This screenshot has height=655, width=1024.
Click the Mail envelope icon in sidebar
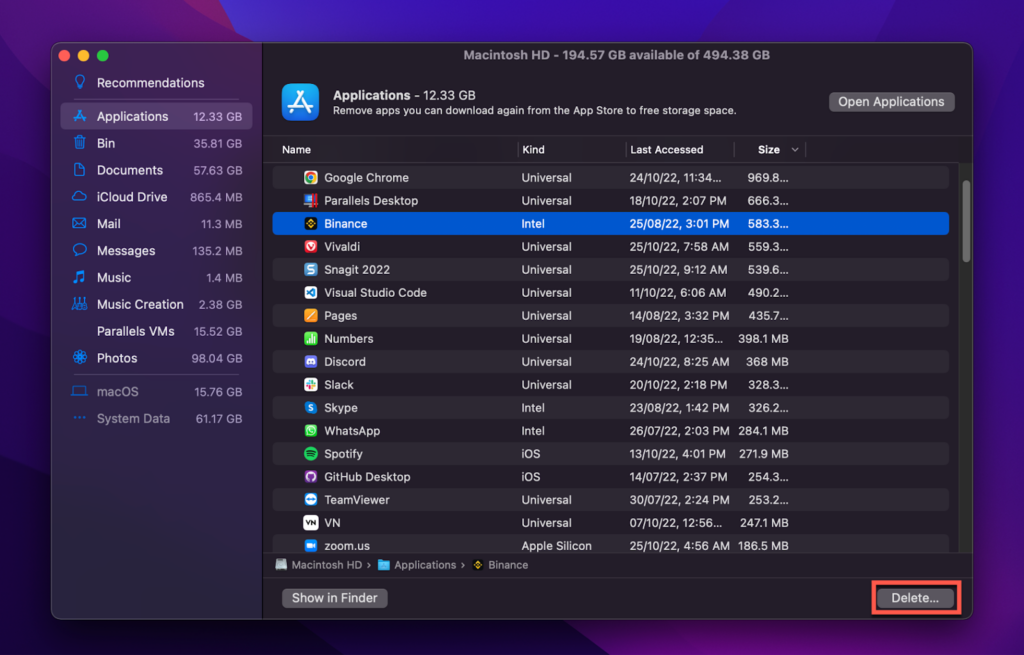click(x=79, y=223)
